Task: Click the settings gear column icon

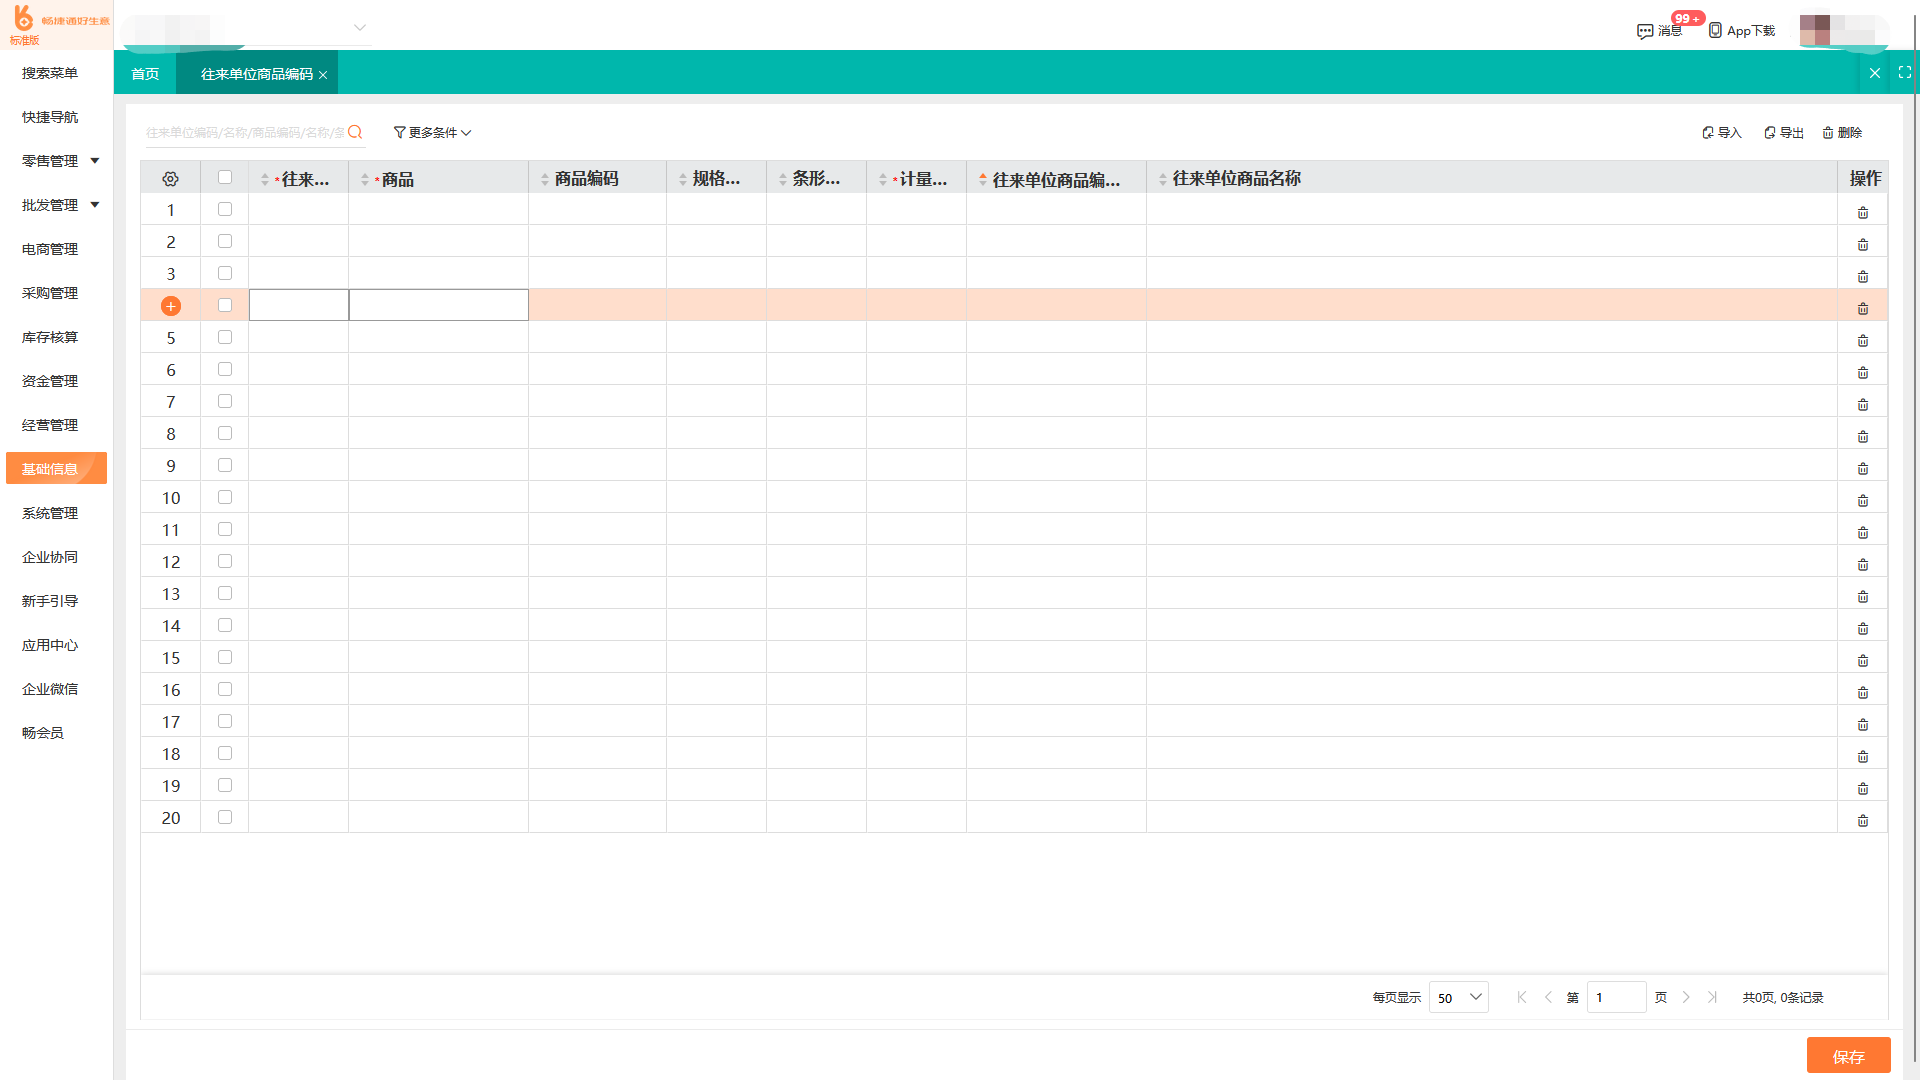Action: point(170,178)
